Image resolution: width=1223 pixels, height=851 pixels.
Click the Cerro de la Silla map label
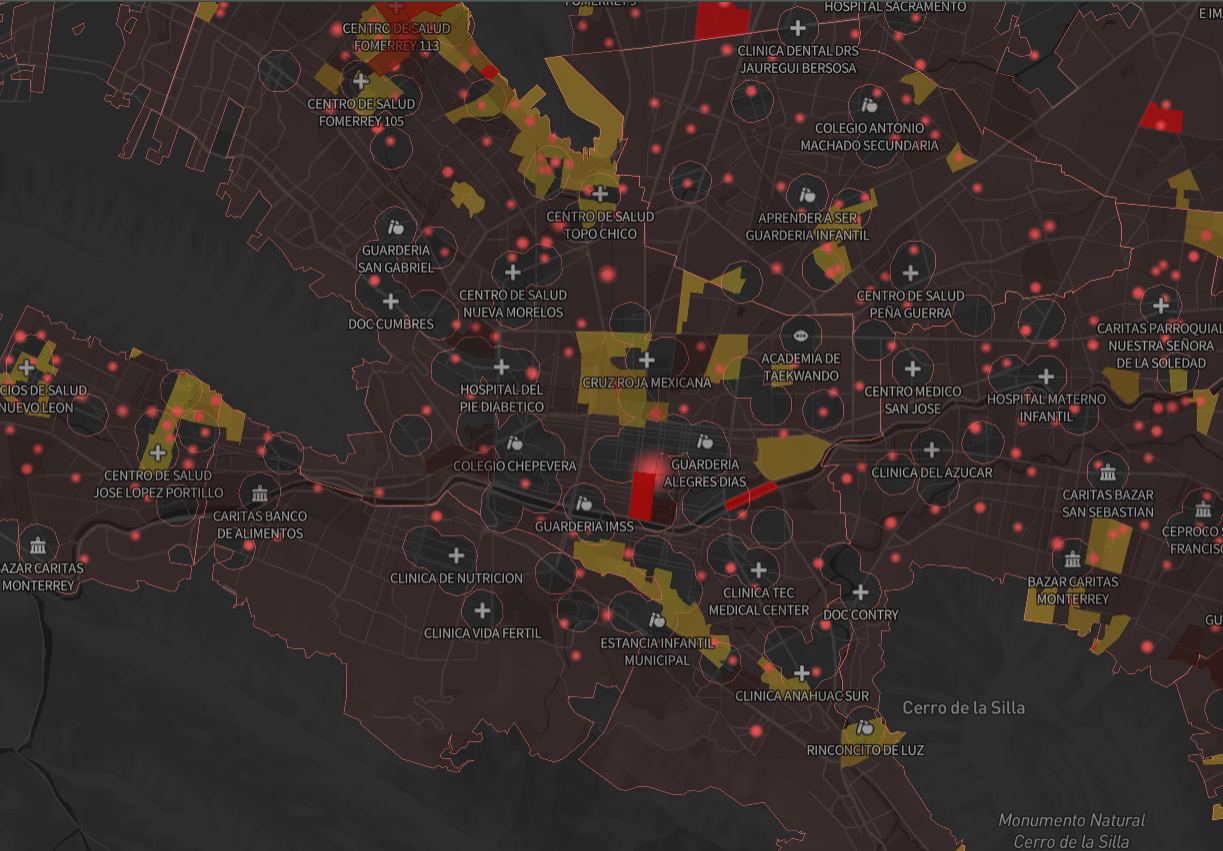[963, 708]
